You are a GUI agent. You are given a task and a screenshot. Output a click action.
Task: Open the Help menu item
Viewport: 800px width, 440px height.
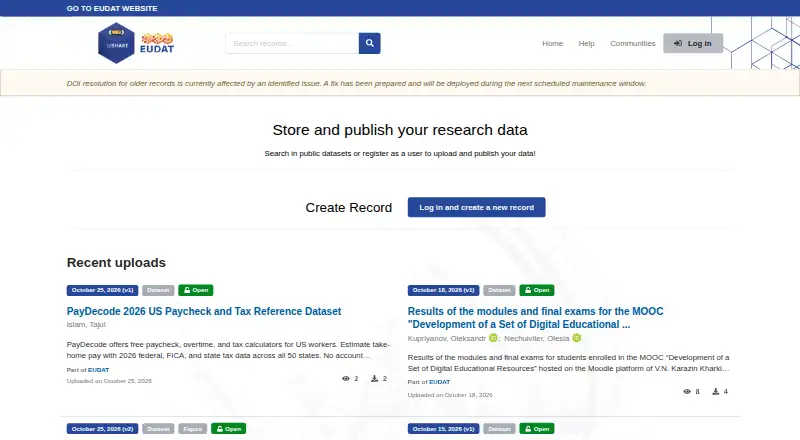(x=586, y=43)
